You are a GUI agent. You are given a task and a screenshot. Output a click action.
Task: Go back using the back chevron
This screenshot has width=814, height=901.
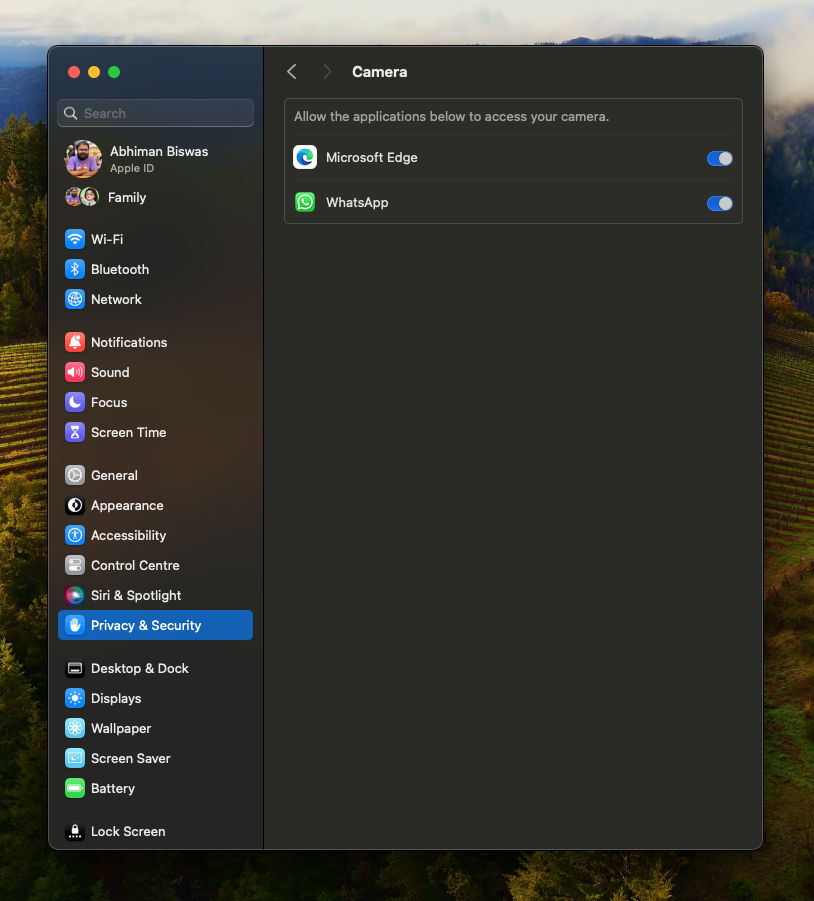pyautogui.click(x=292, y=72)
